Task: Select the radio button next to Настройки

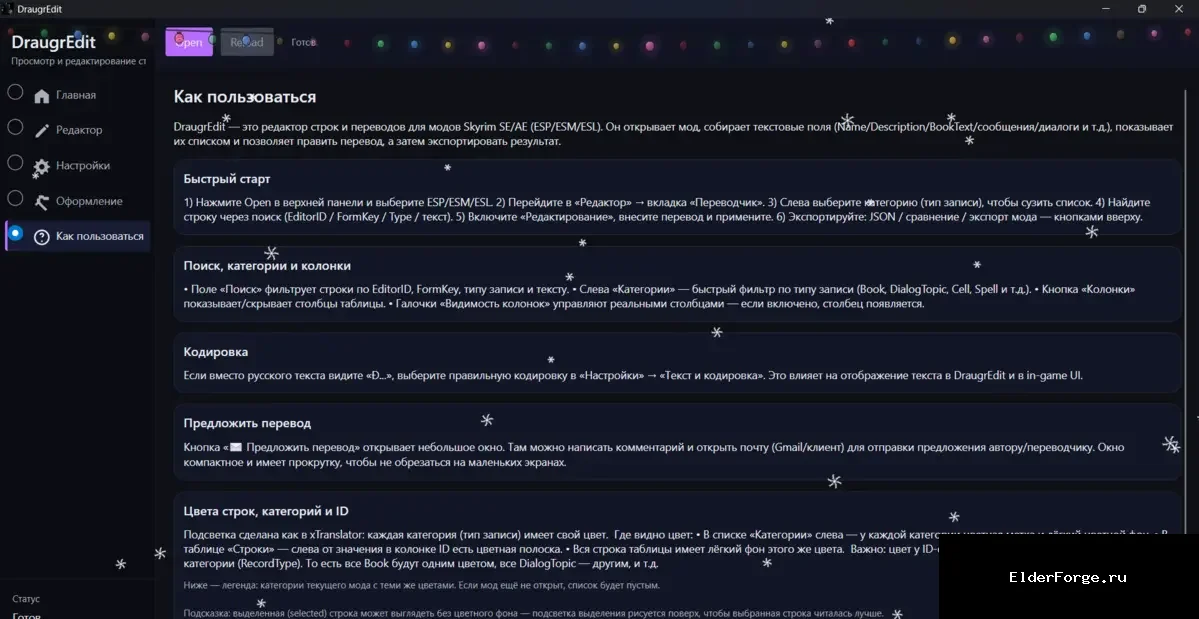Action: [15, 162]
